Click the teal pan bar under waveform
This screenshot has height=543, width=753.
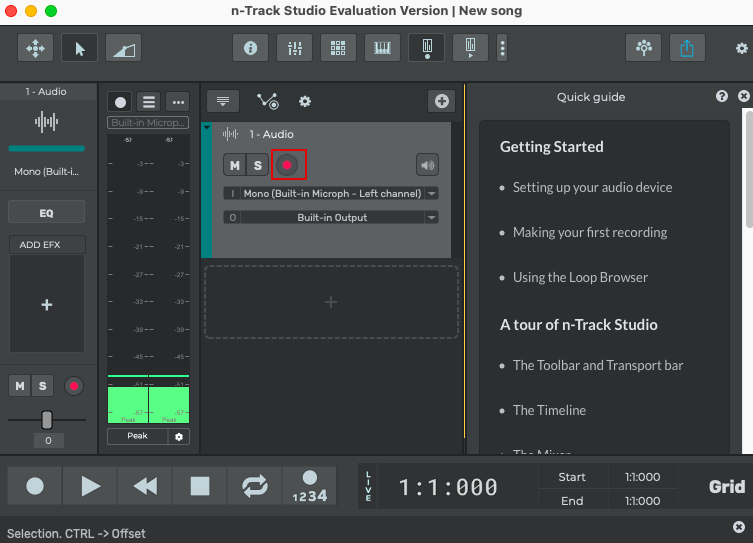point(47,148)
